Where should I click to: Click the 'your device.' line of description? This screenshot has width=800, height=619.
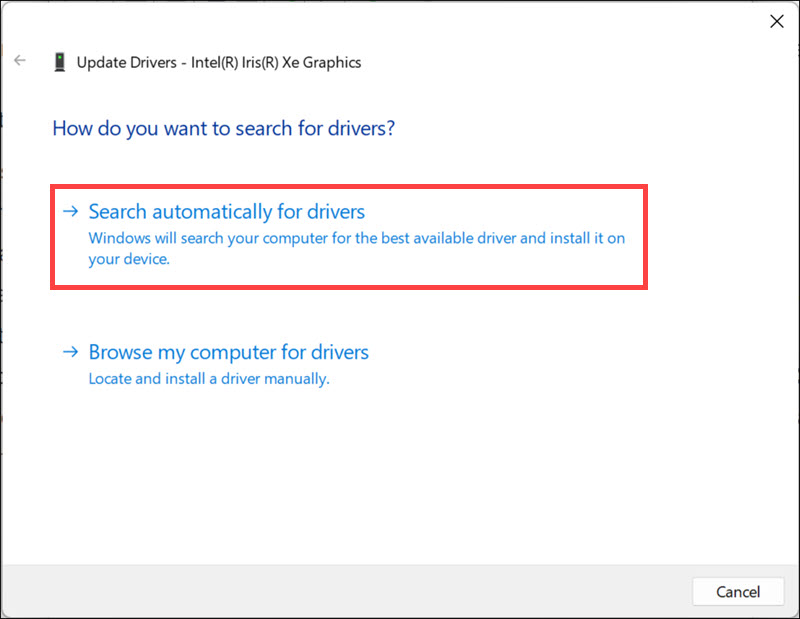[x=129, y=259]
